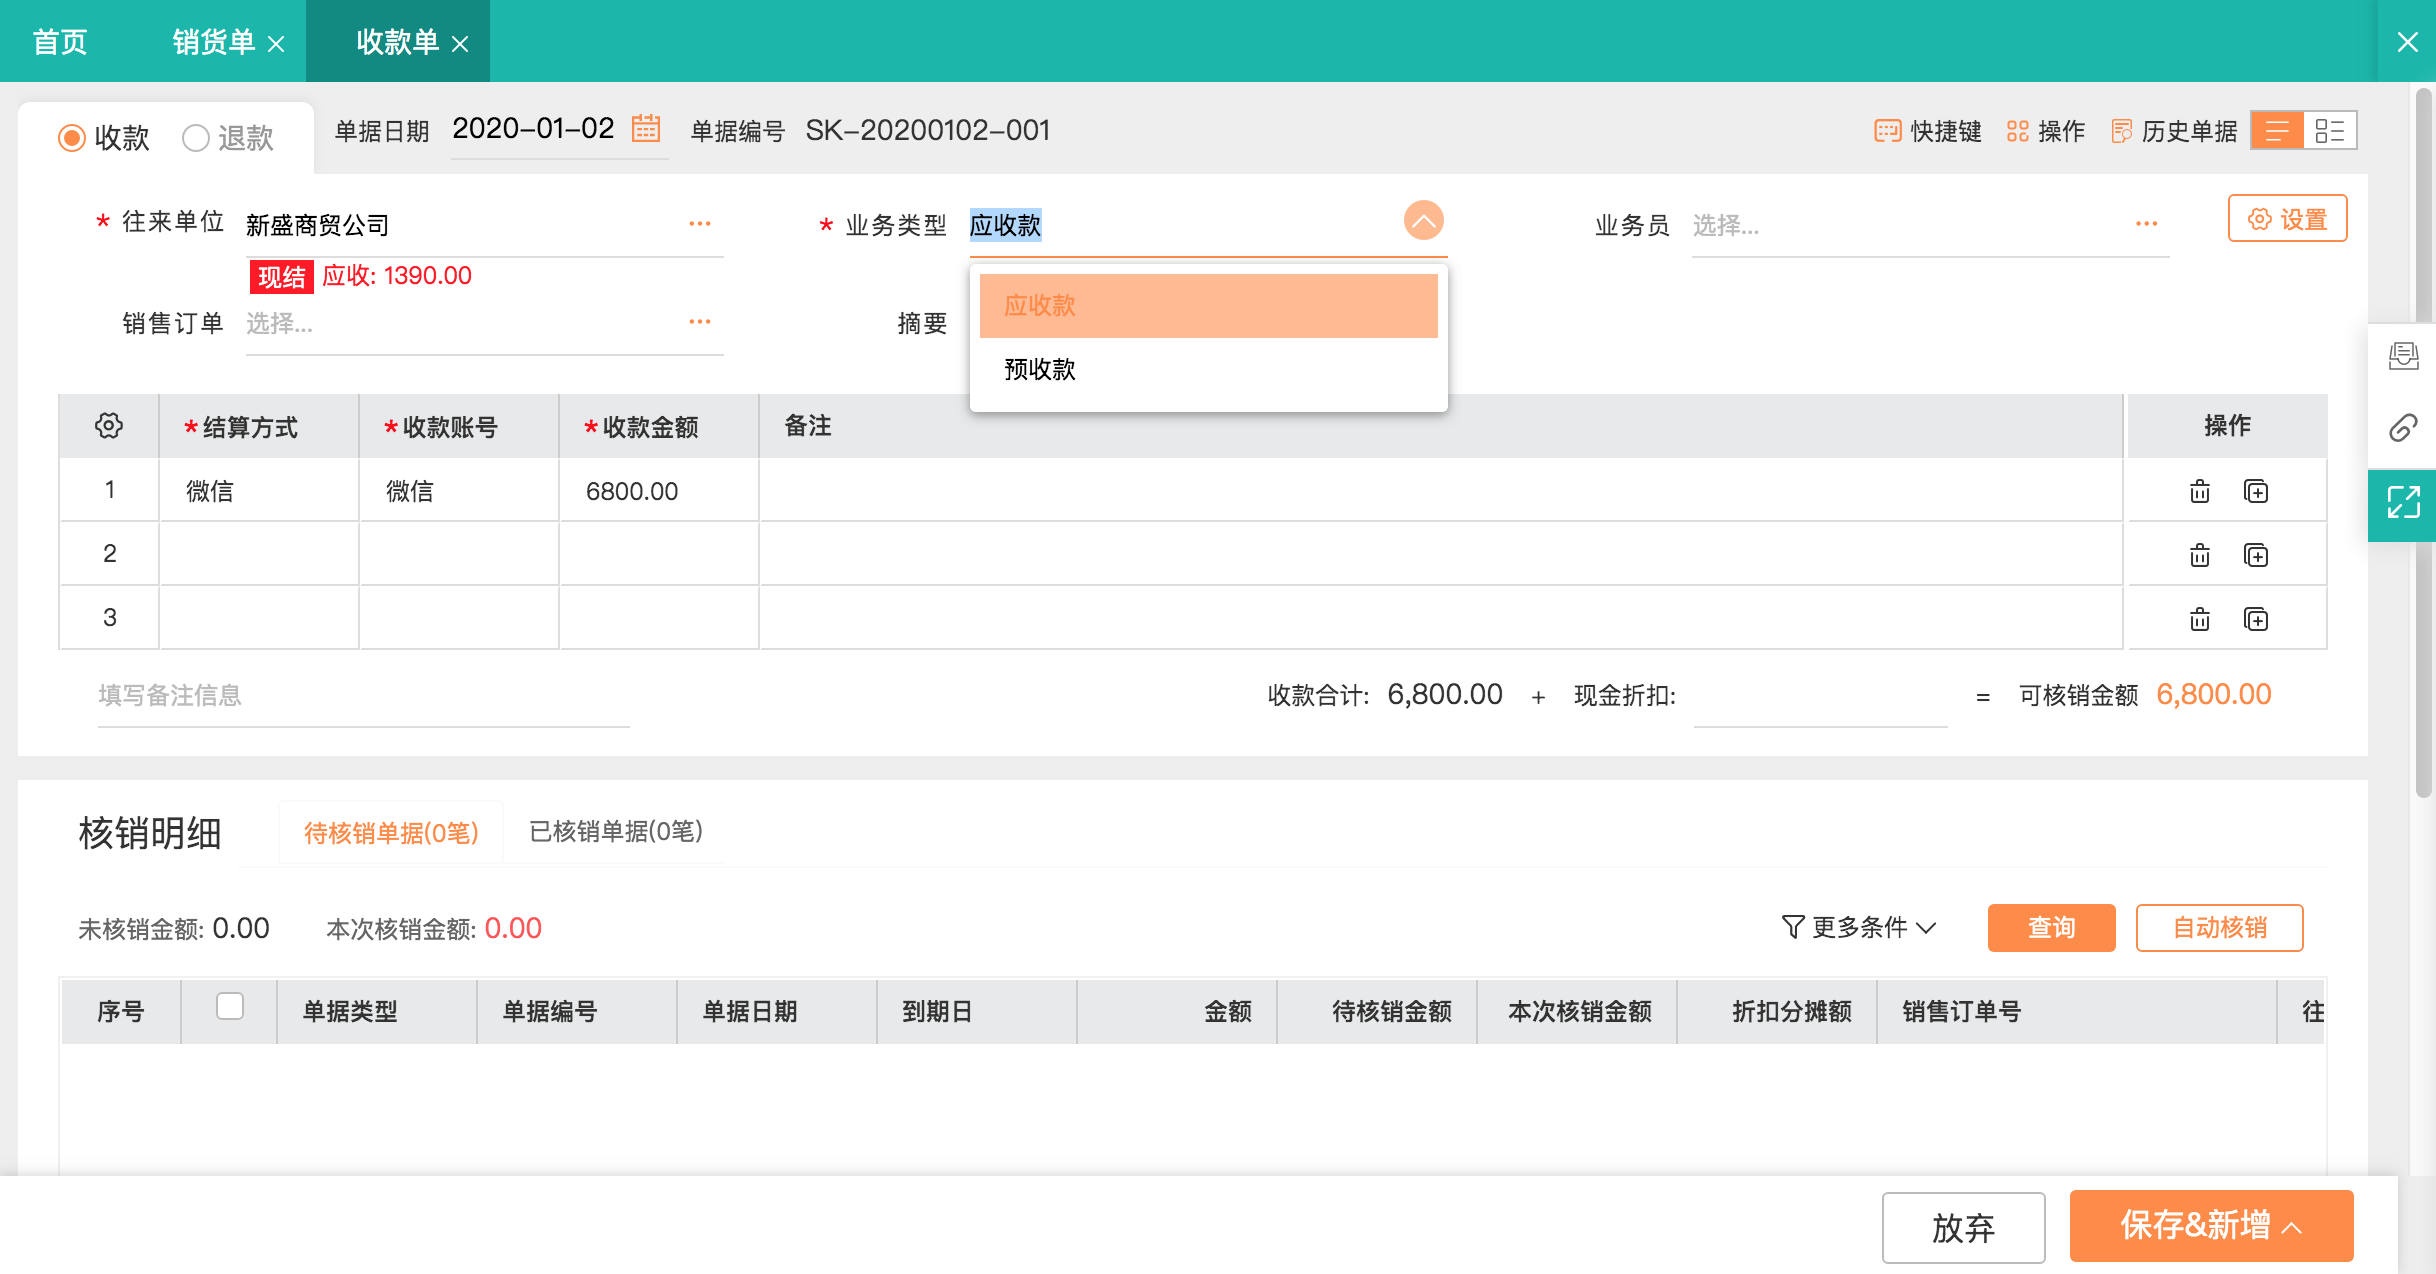Expand 更多条件 filter options

tap(1861, 928)
